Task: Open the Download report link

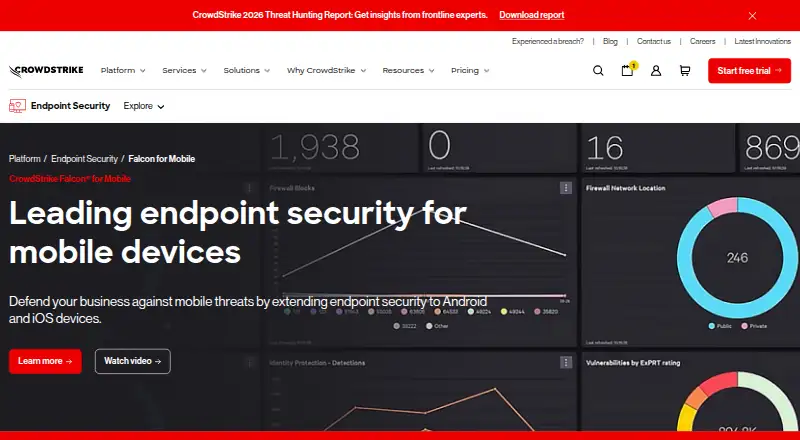Action: (532, 15)
